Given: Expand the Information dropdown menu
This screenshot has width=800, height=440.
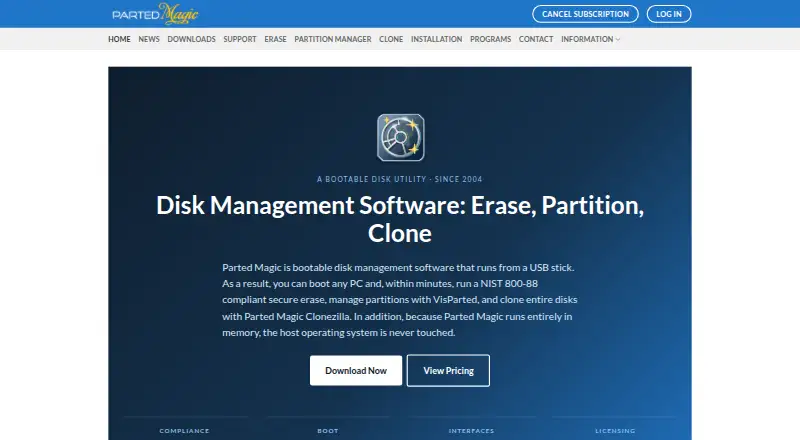Looking at the screenshot, I should point(590,39).
